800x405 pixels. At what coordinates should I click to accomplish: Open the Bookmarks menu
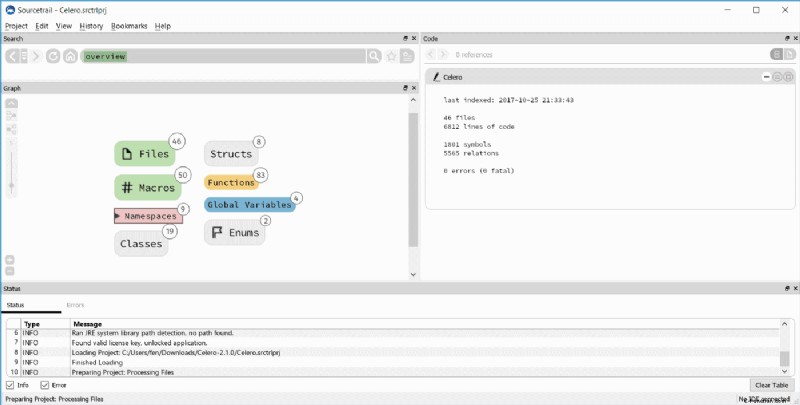pyautogui.click(x=127, y=25)
